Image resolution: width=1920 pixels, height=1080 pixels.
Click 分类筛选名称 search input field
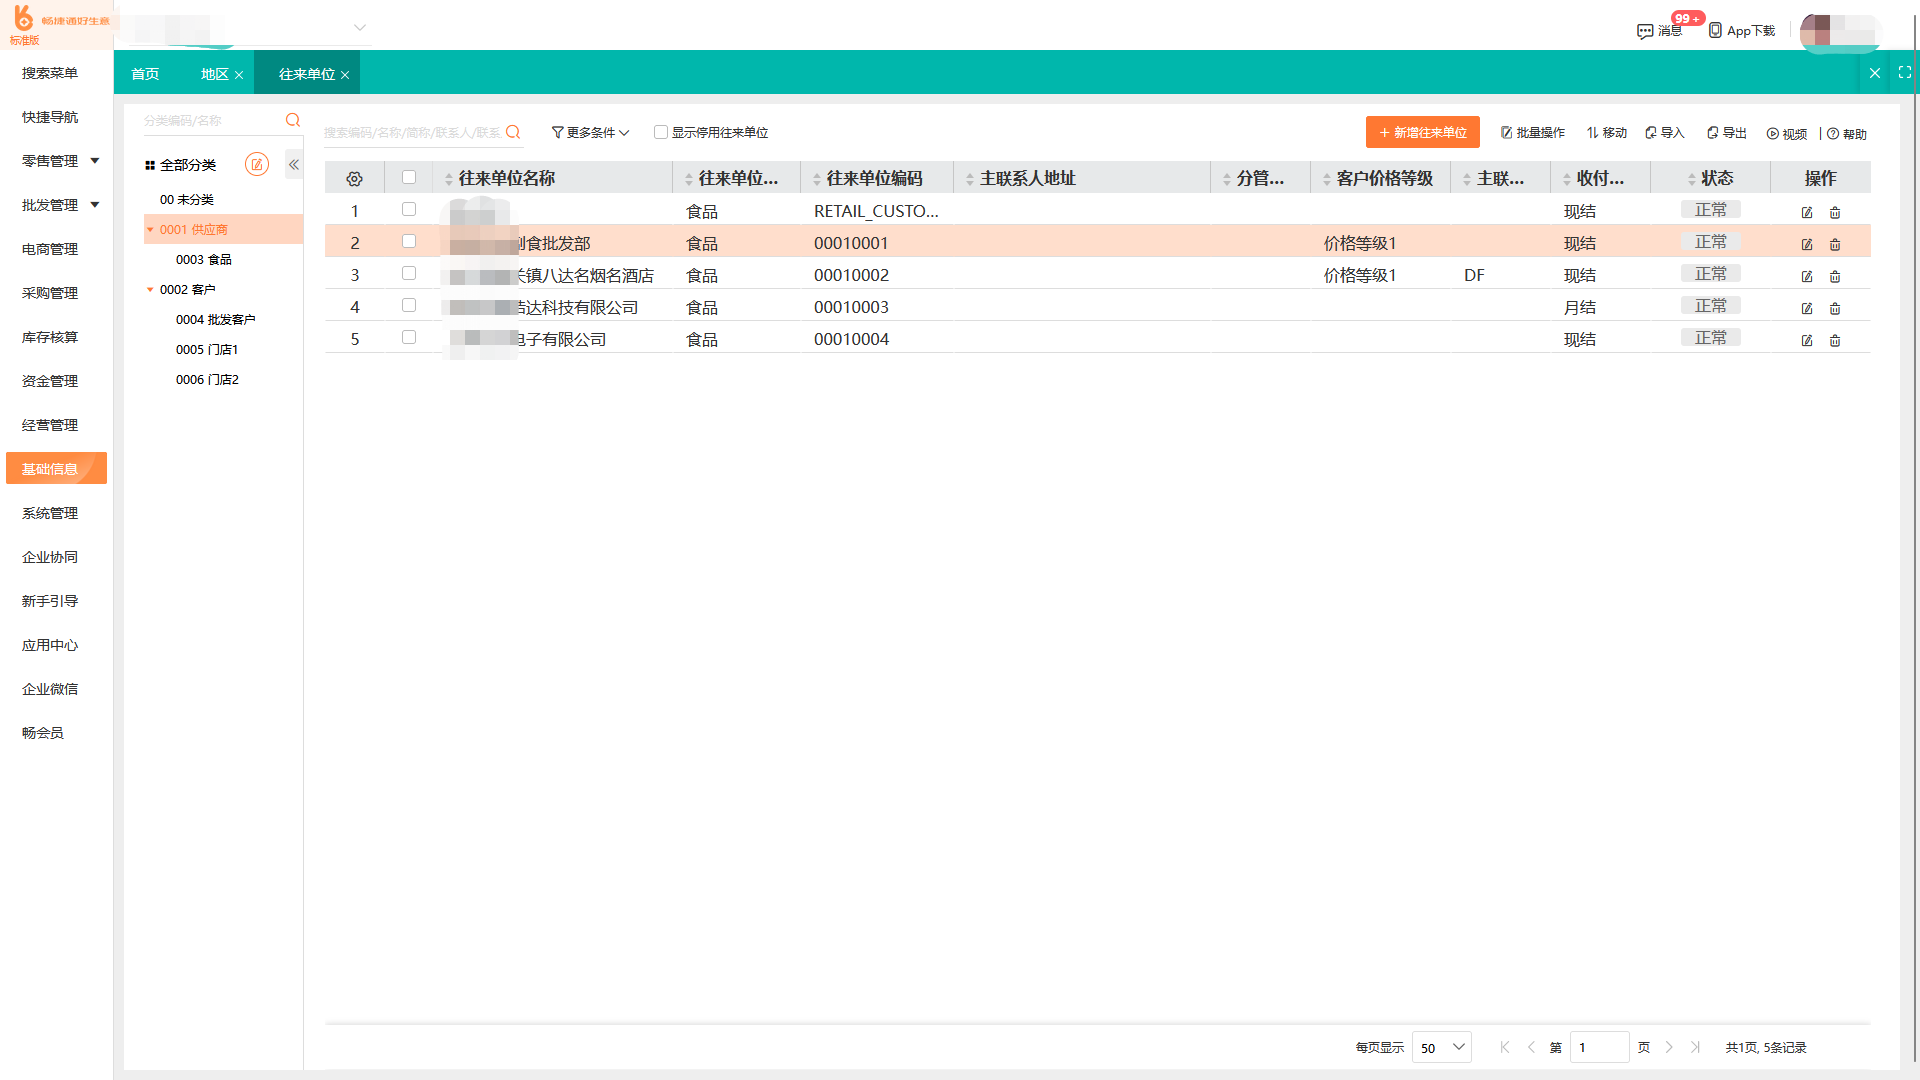pyautogui.click(x=204, y=121)
